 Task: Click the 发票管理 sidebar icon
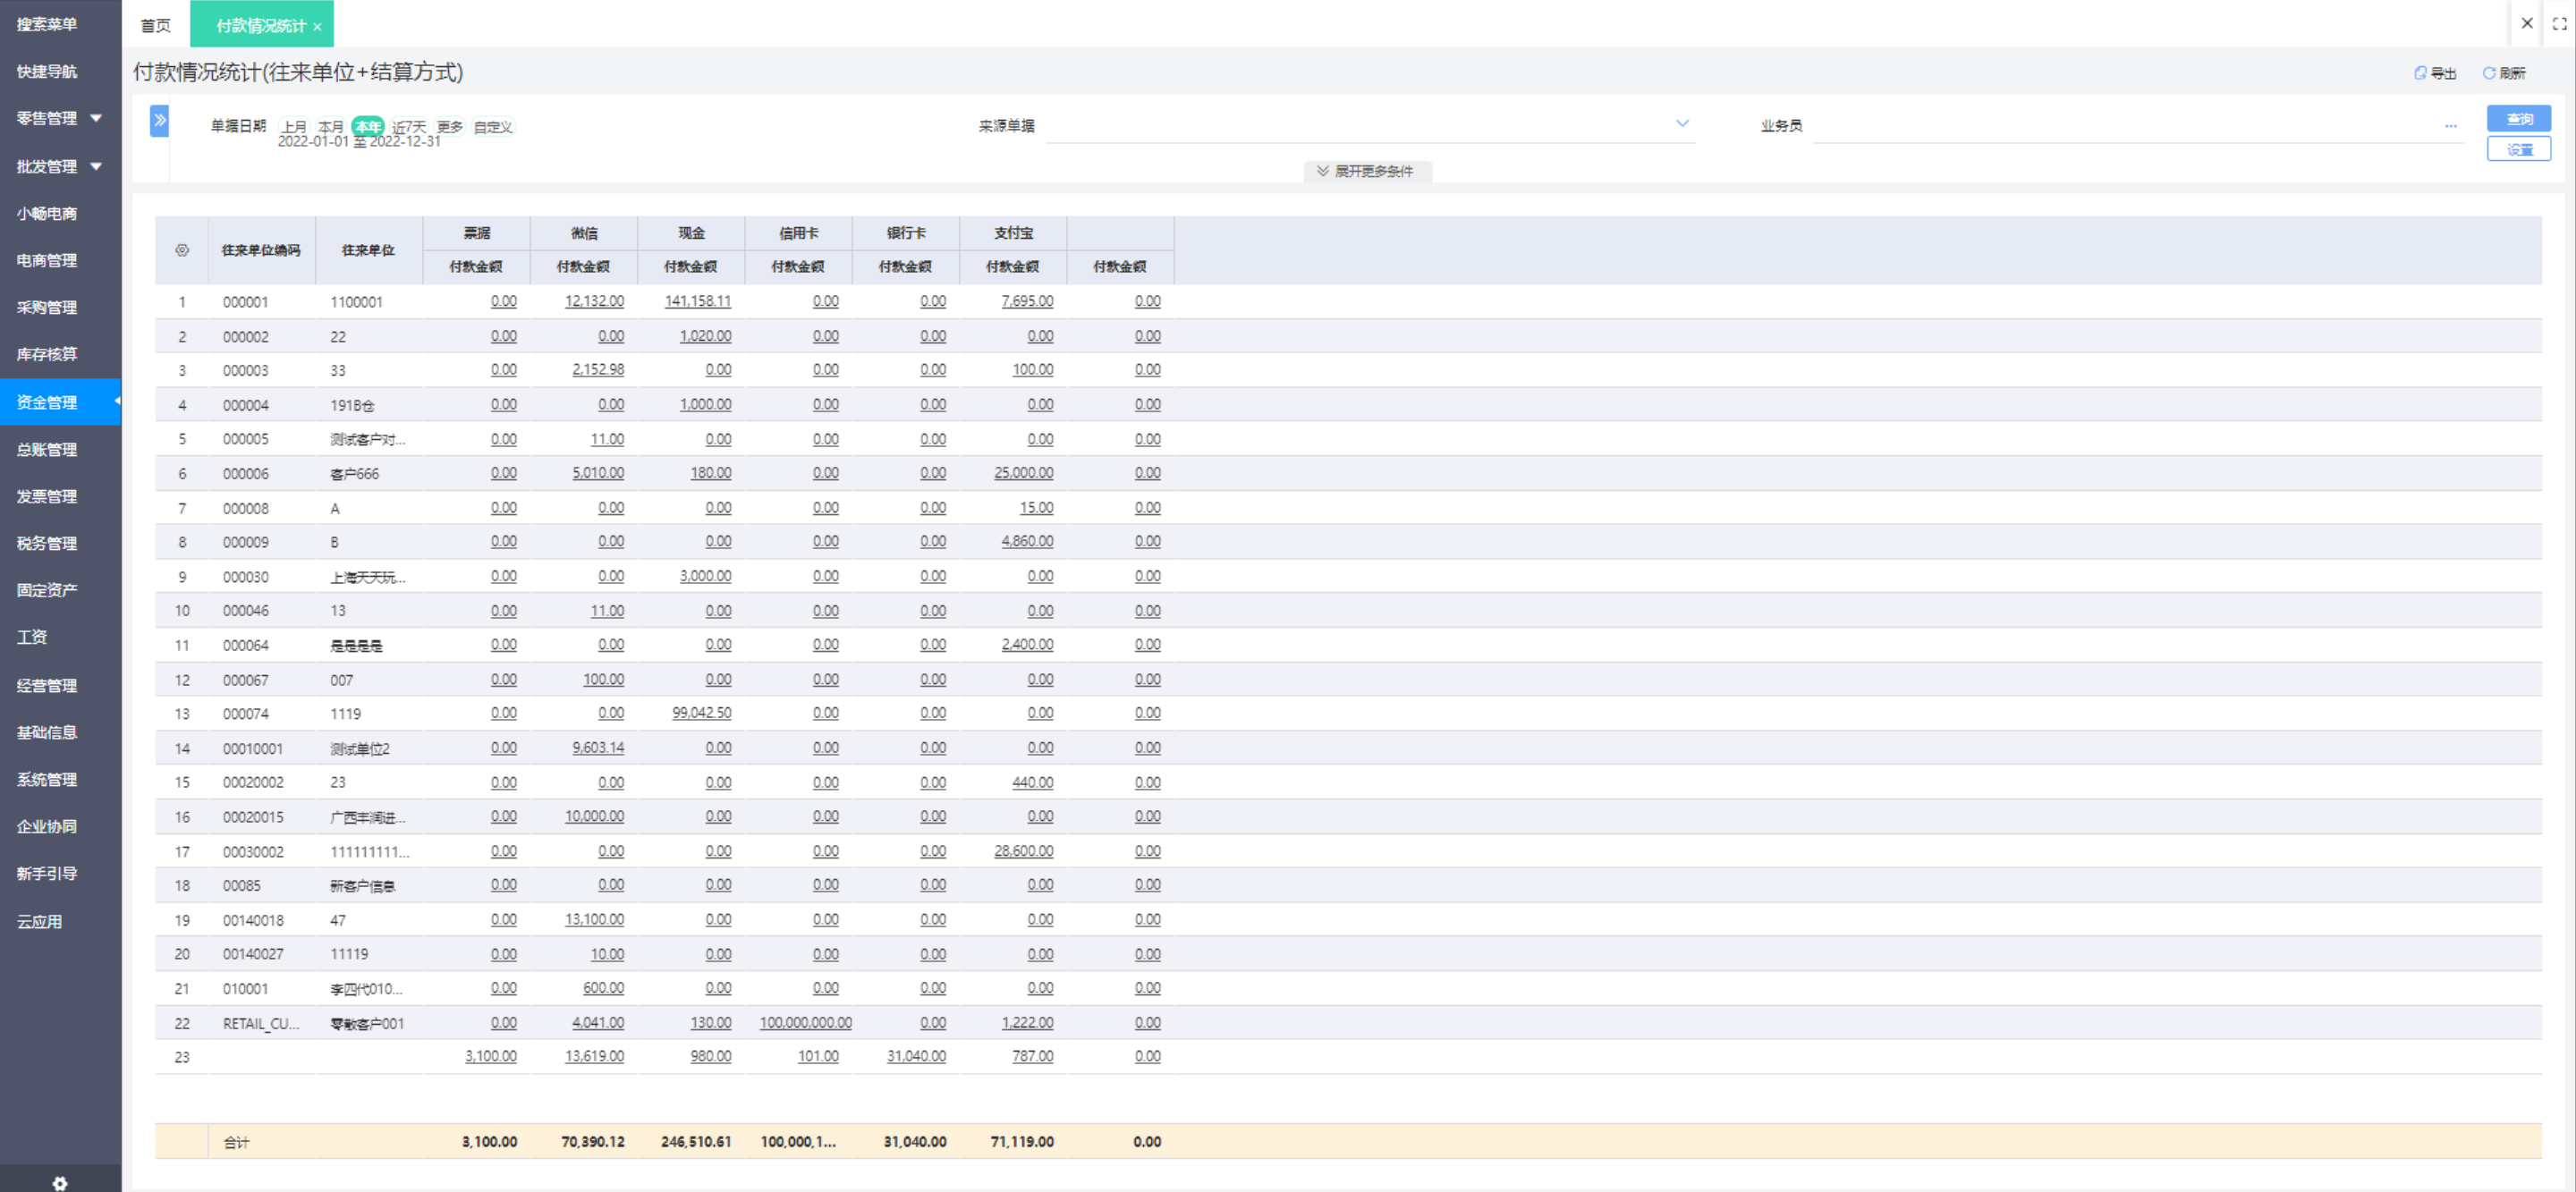point(46,497)
